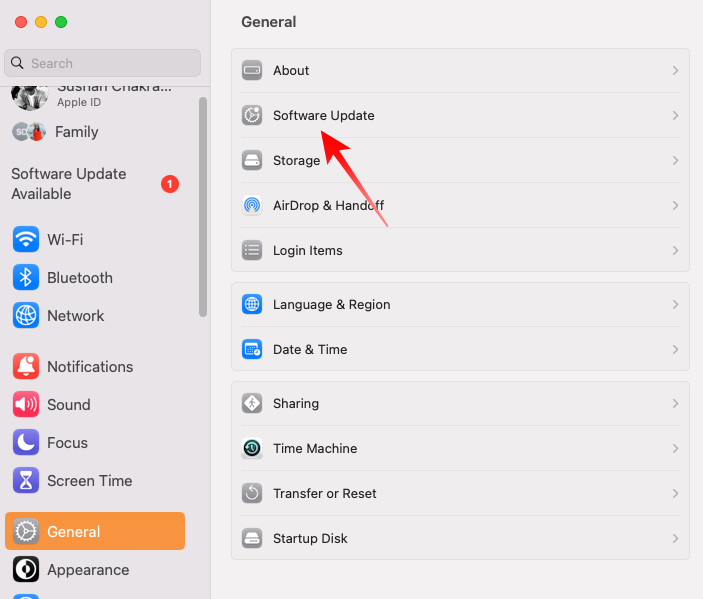Expand the Date & Time chevron

pyautogui.click(x=675, y=349)
